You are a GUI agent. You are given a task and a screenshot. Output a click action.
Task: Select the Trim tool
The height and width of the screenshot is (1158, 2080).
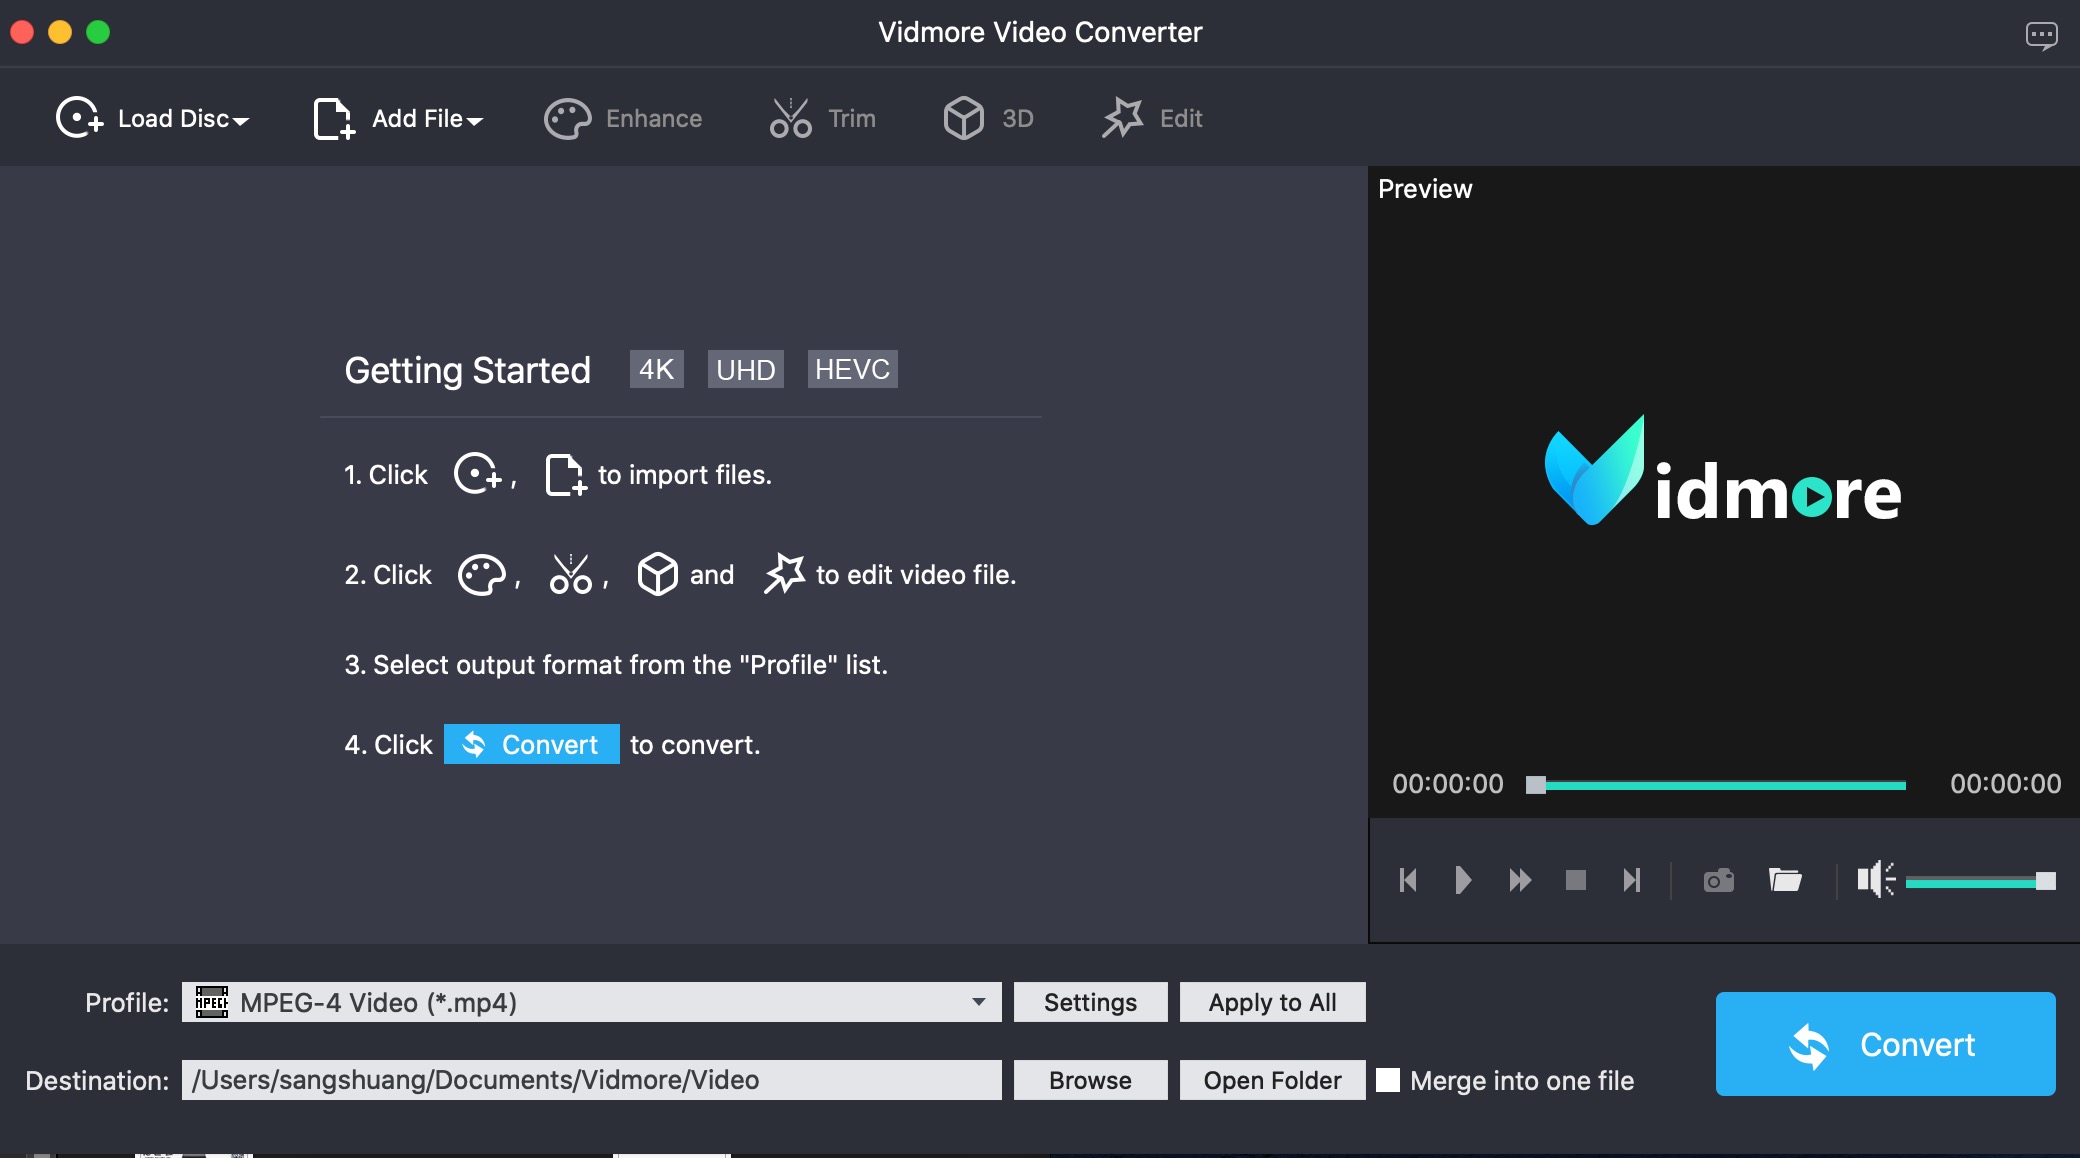(822, 117)
